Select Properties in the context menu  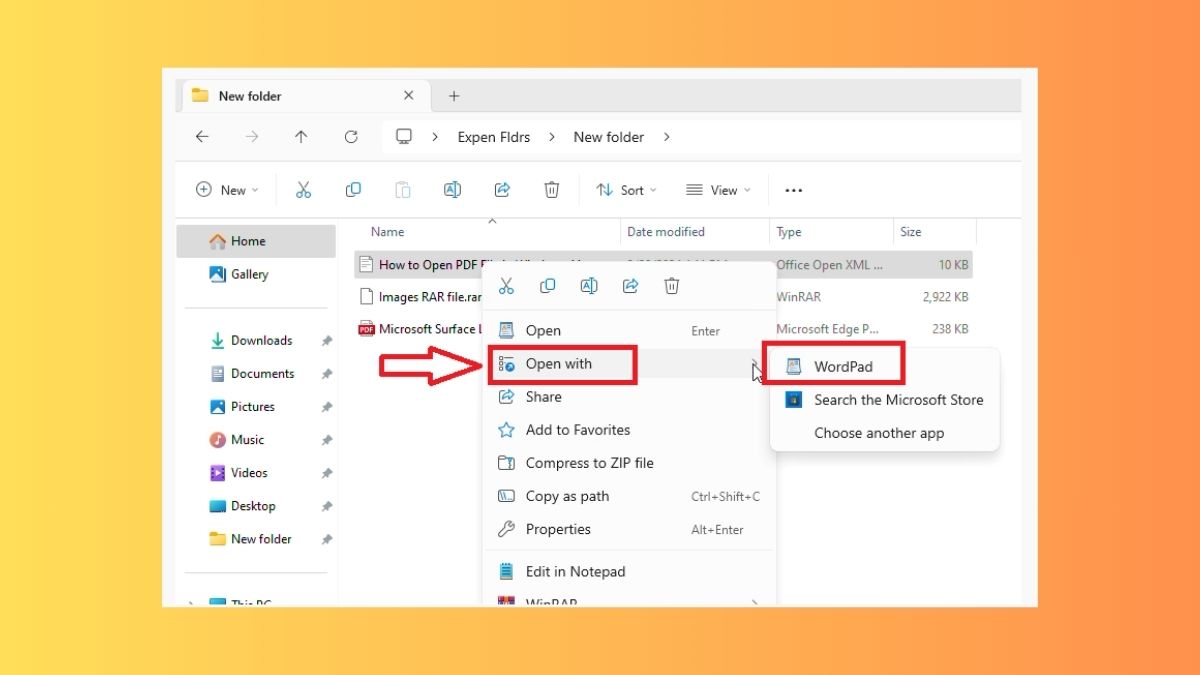(558, 529)
